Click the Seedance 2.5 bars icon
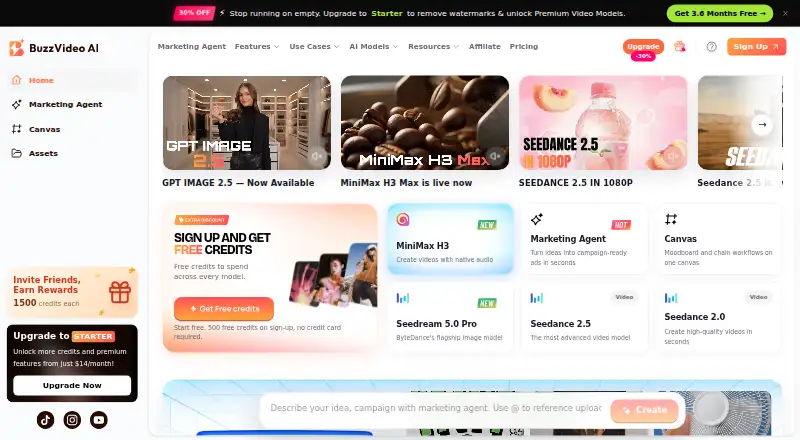This screenshot has width=800, height=440. click(x=536, y=298)
